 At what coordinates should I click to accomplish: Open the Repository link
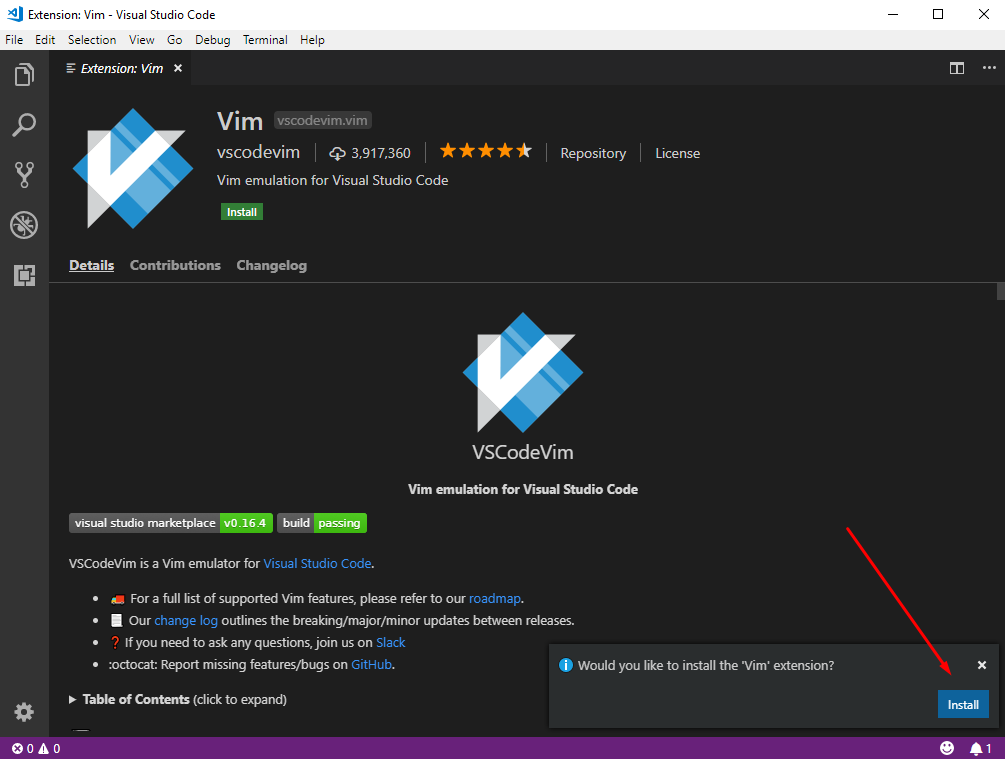[593, 153]
